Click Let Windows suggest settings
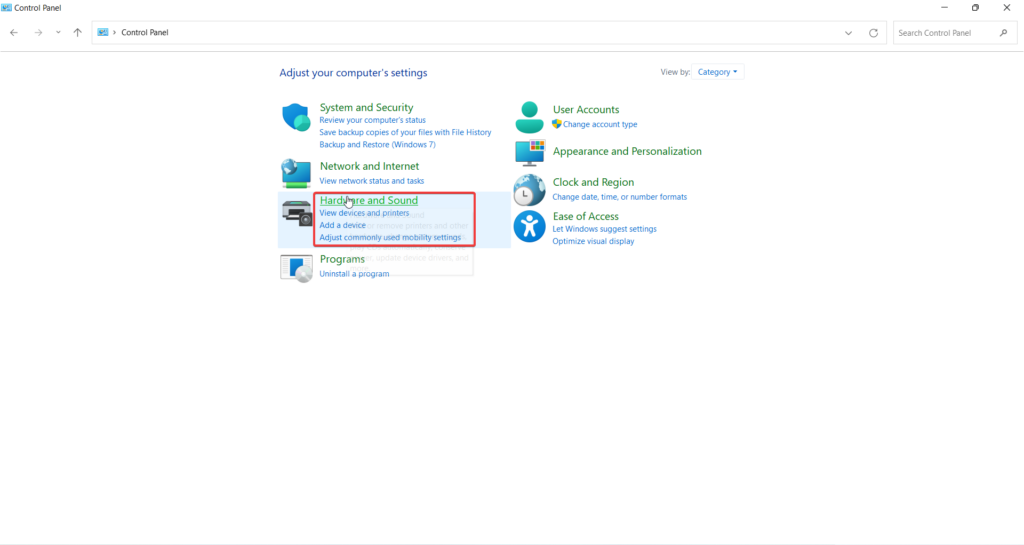1024x545 pixels. (x=605, y=229)
